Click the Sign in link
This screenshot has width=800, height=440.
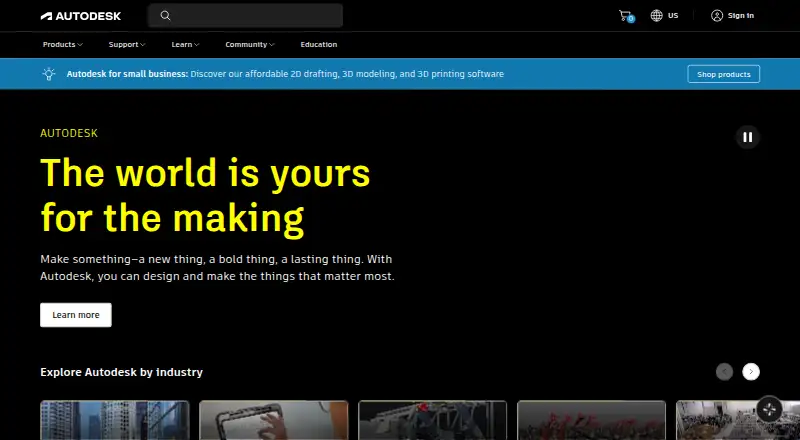(741, 16)
